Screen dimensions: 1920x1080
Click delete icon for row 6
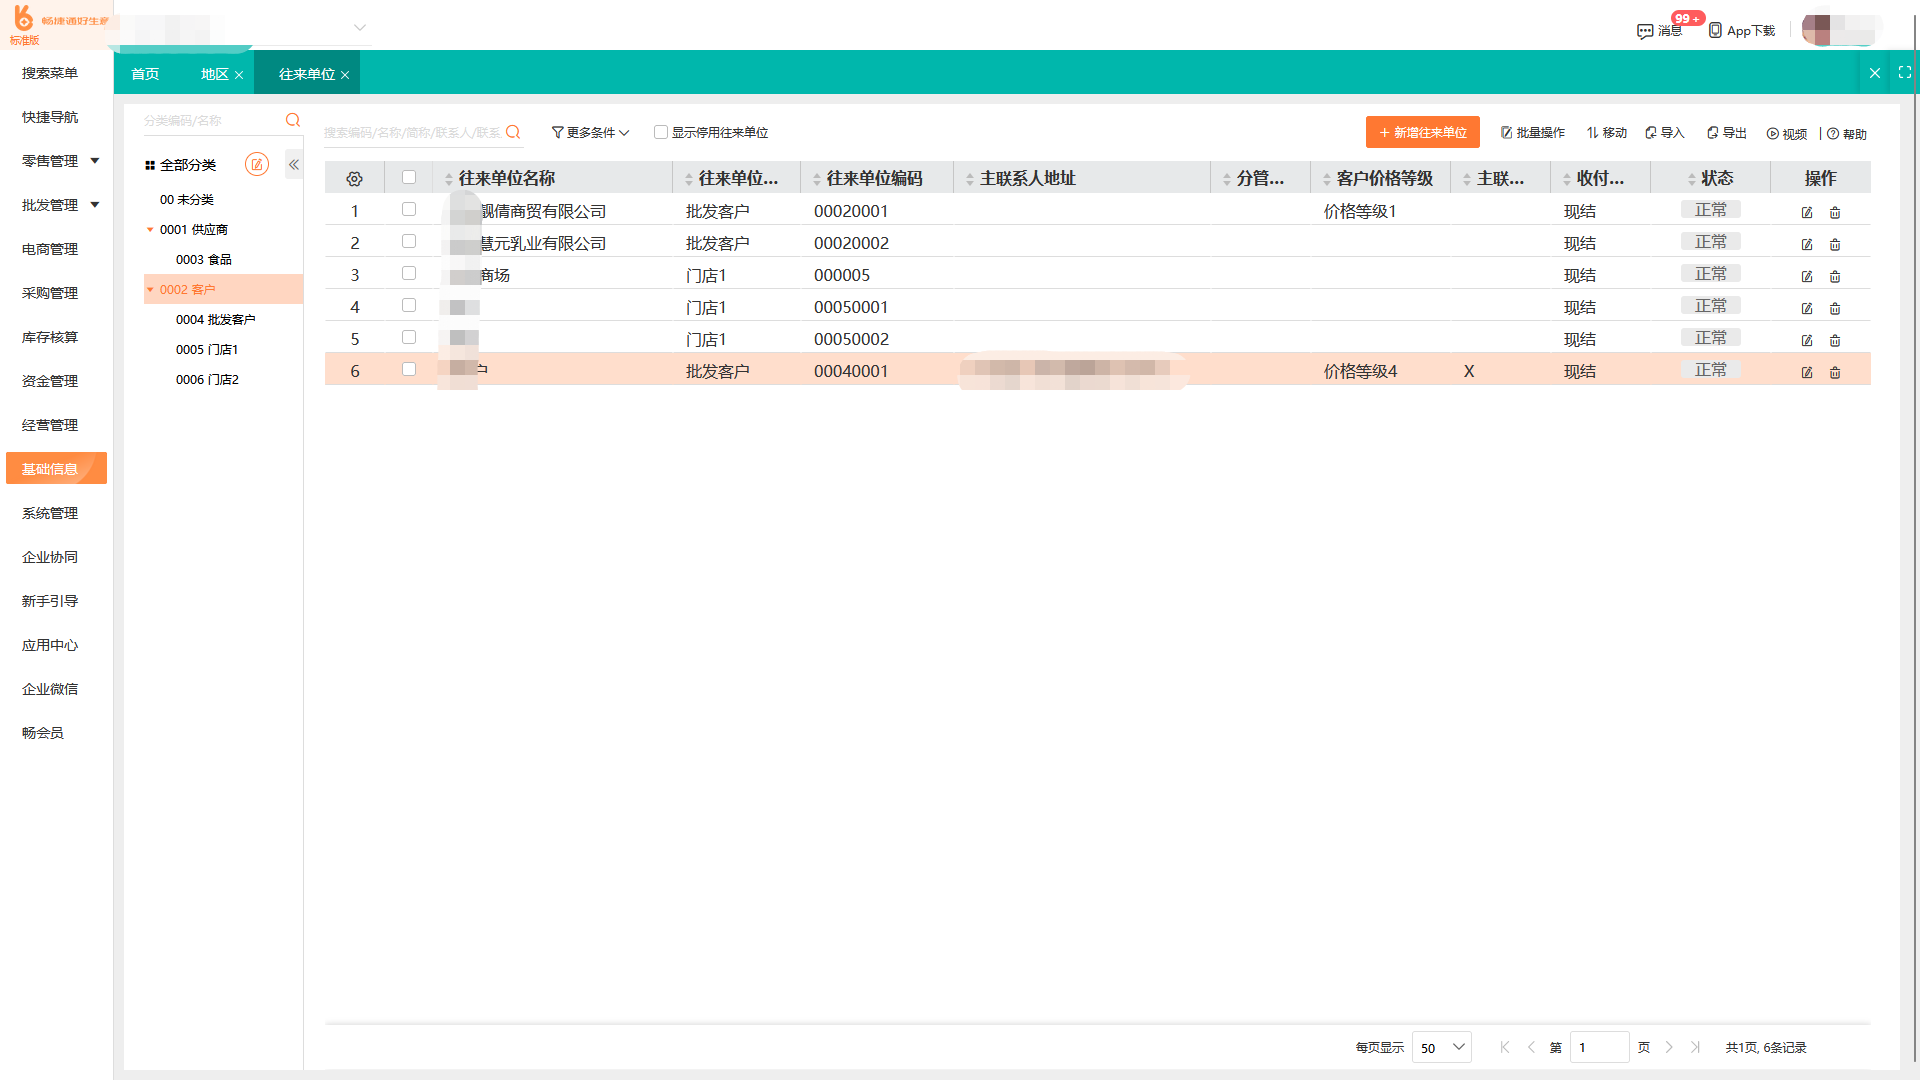coord(1834,371)
